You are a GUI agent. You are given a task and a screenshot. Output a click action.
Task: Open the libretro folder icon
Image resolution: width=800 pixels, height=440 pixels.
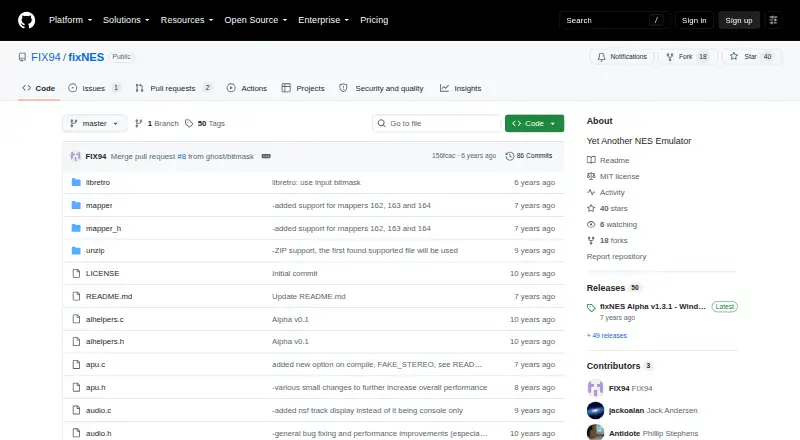click(76, 182)
